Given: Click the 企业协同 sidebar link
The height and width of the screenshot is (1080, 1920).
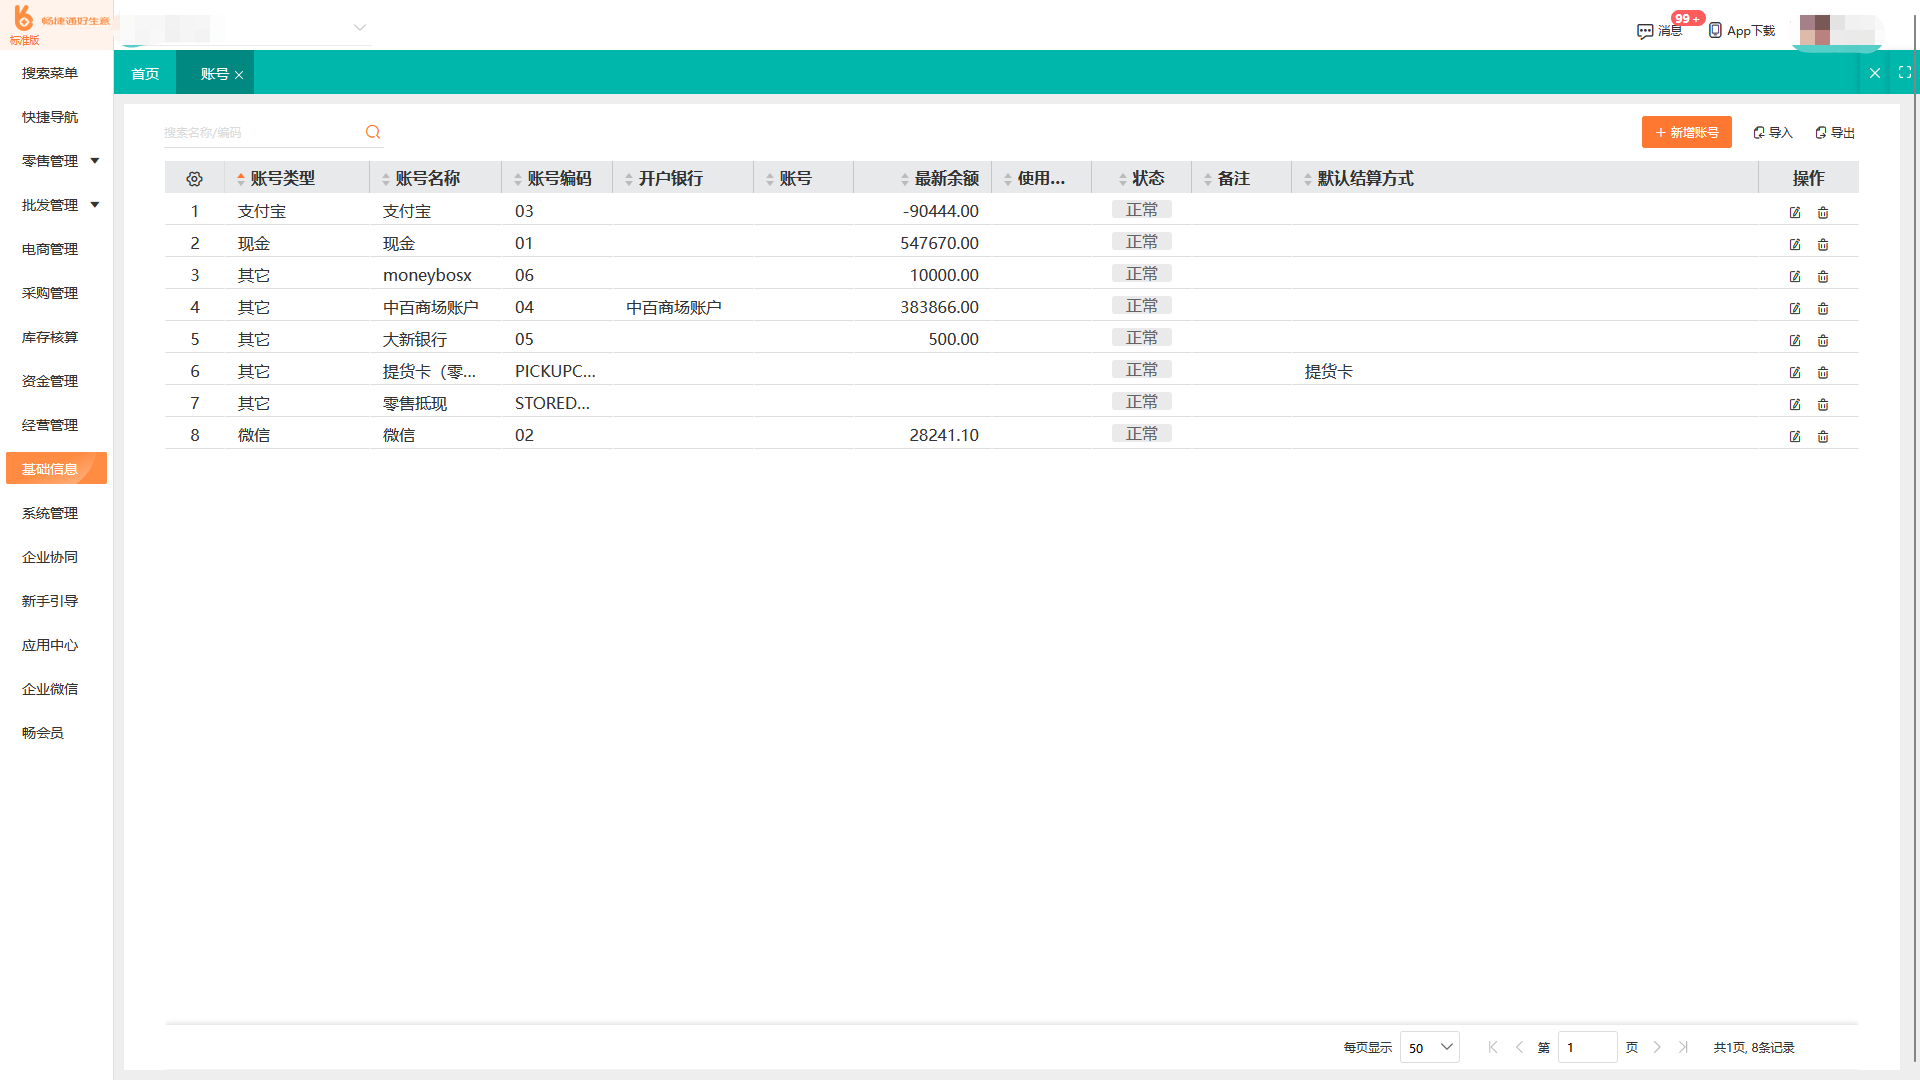Looking at the screenshot, I should coord(50,556).
